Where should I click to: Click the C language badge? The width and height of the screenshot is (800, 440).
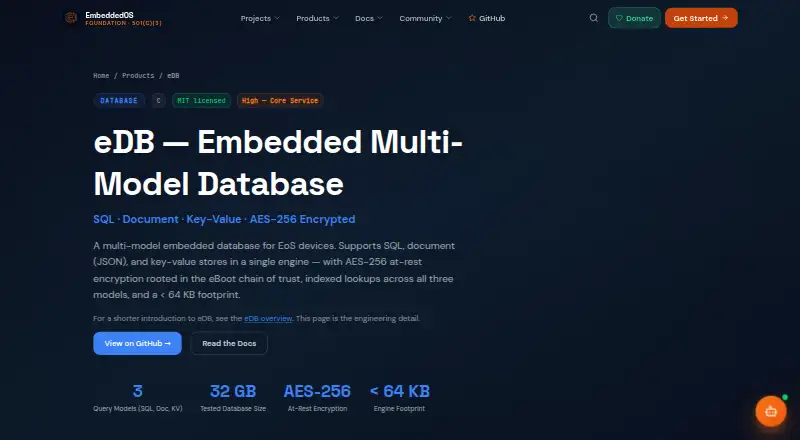(x=158, y=101)
